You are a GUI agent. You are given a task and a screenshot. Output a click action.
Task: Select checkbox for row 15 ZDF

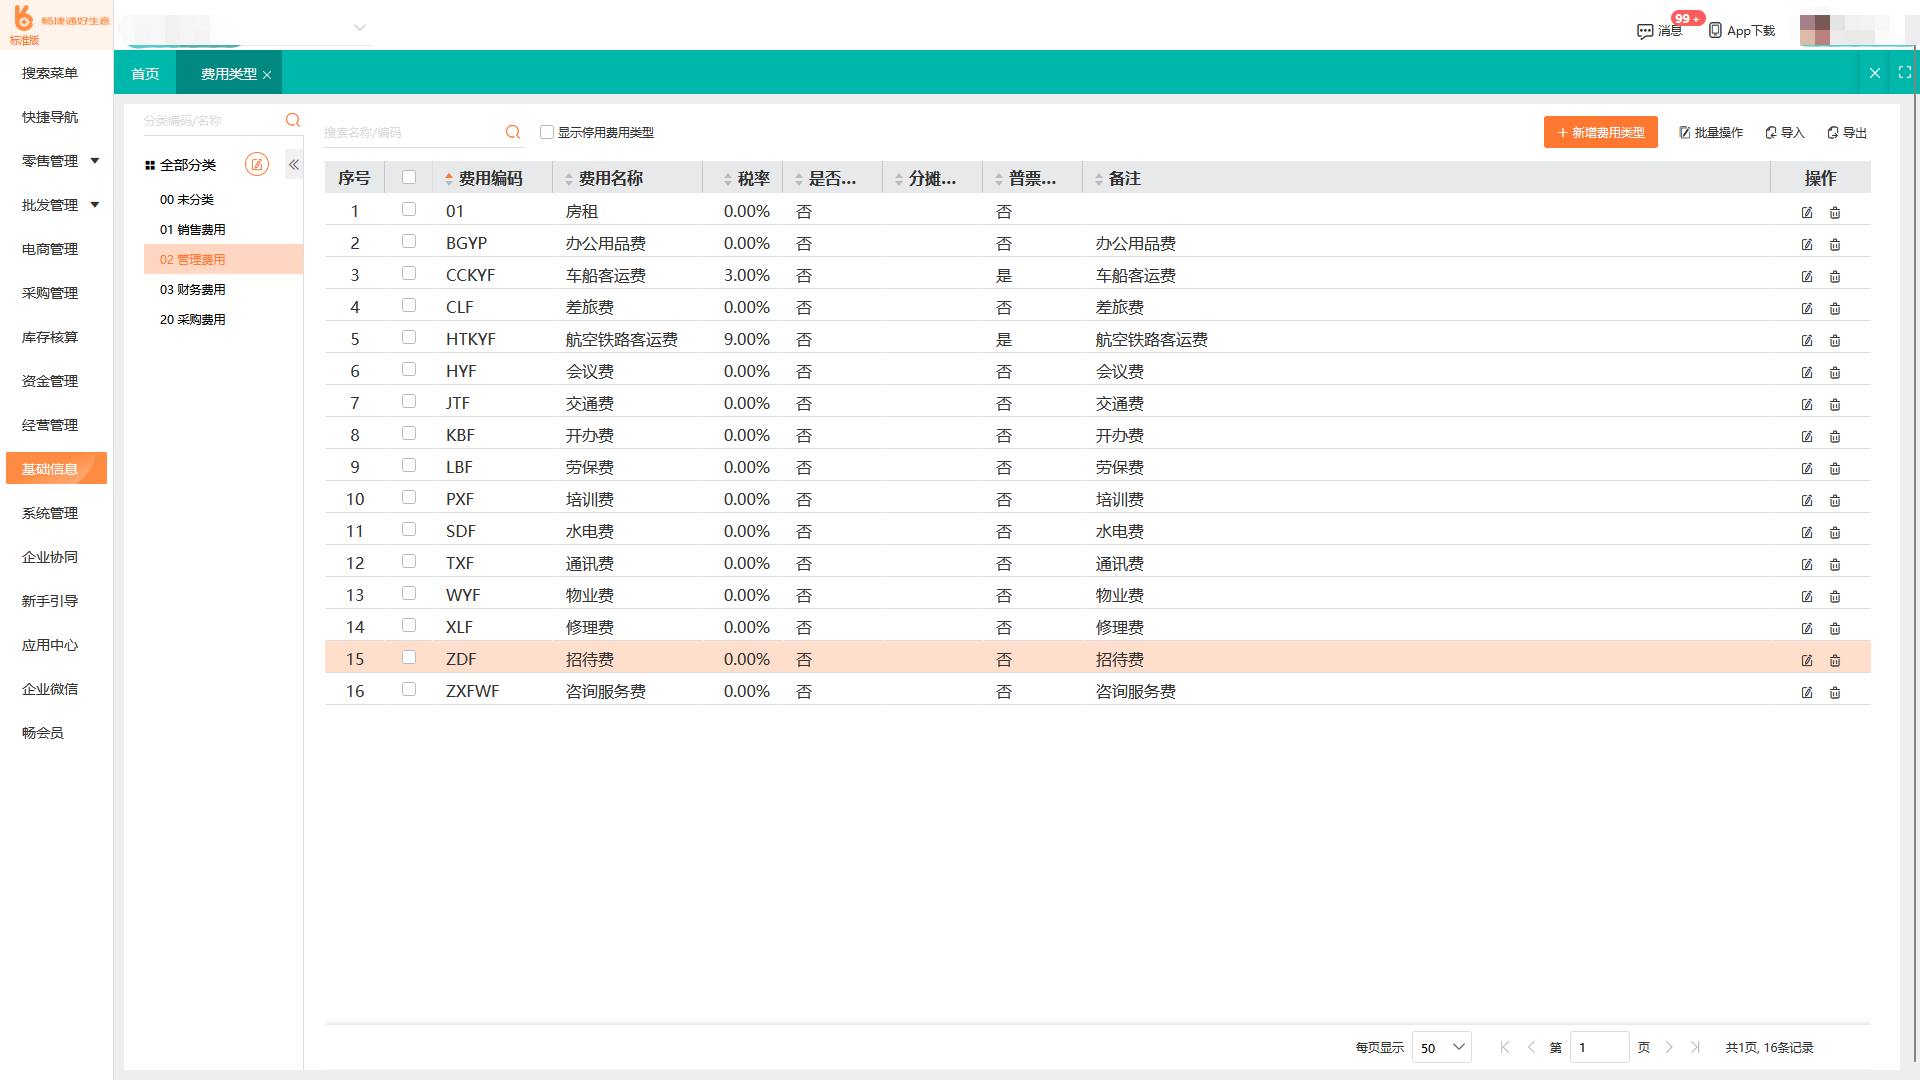[x=410, y=658]
